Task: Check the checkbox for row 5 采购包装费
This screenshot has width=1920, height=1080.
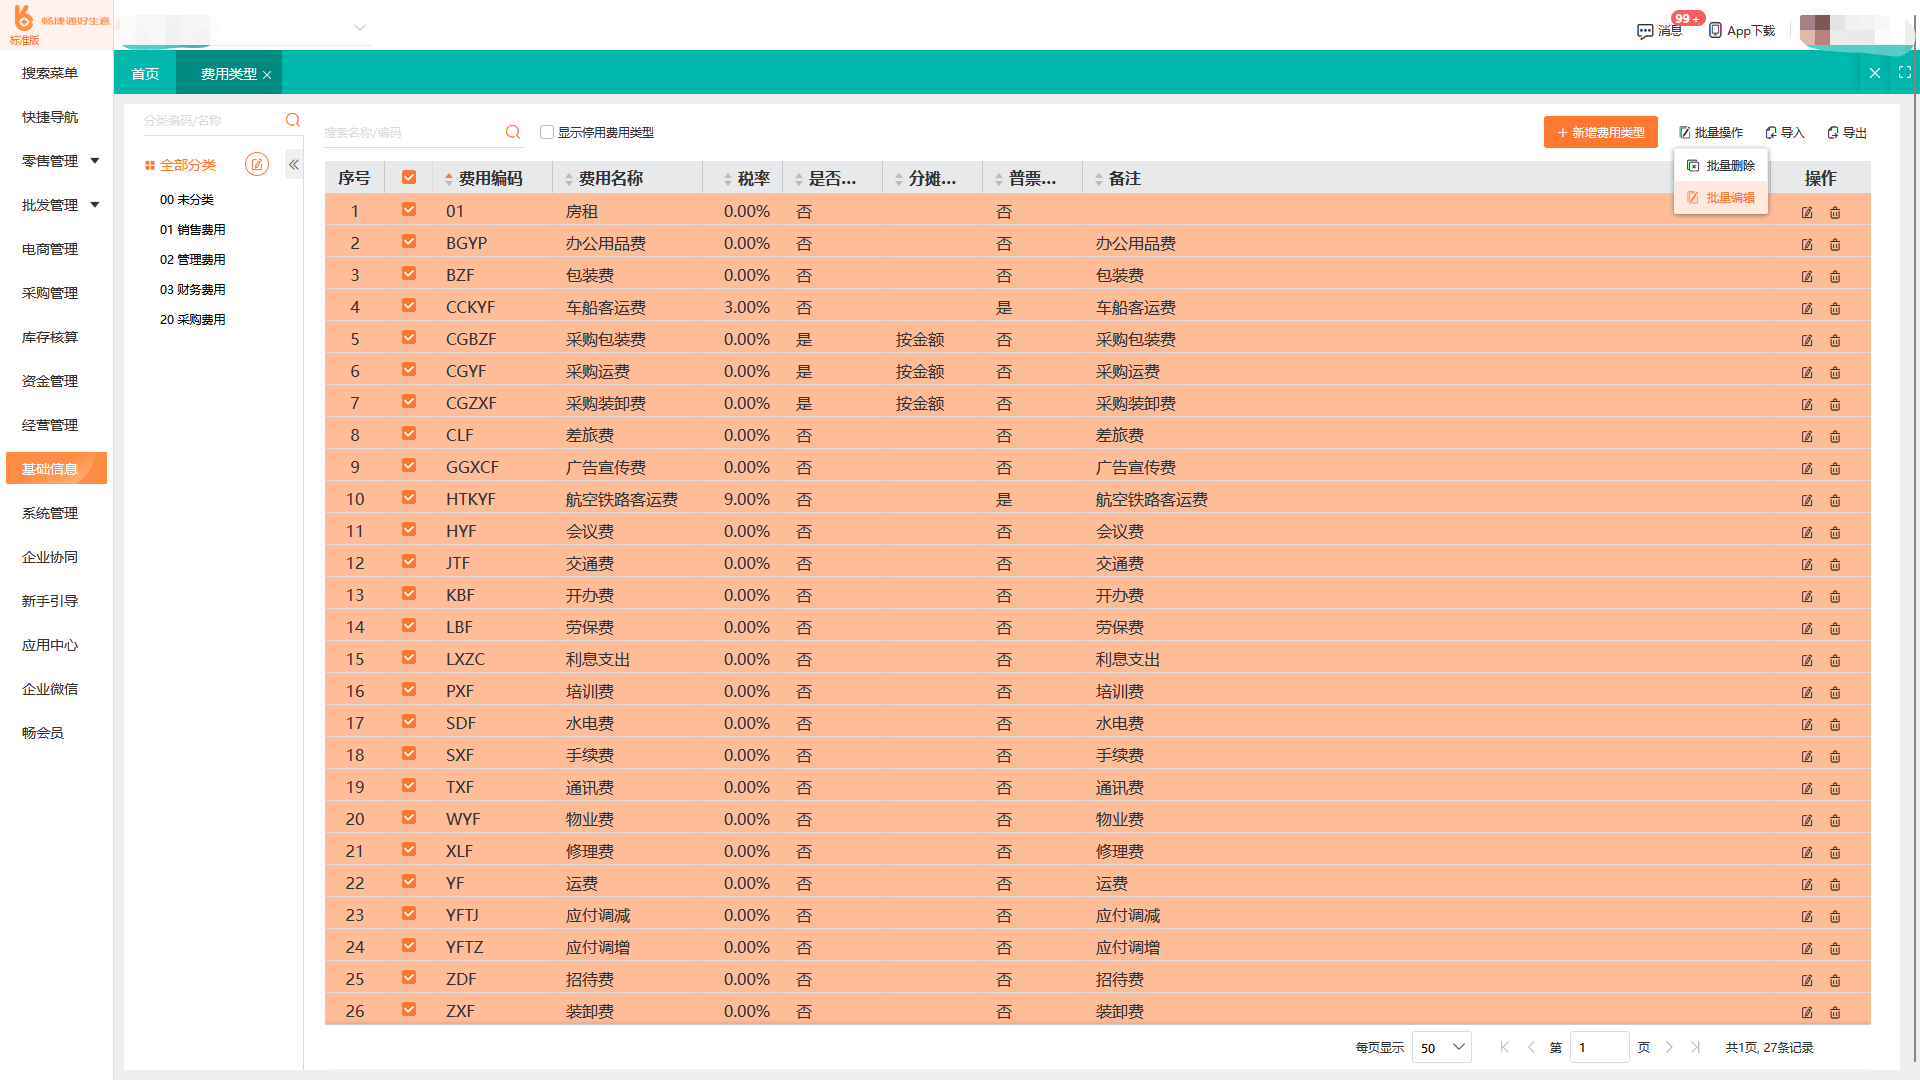Action: point(410,339)
